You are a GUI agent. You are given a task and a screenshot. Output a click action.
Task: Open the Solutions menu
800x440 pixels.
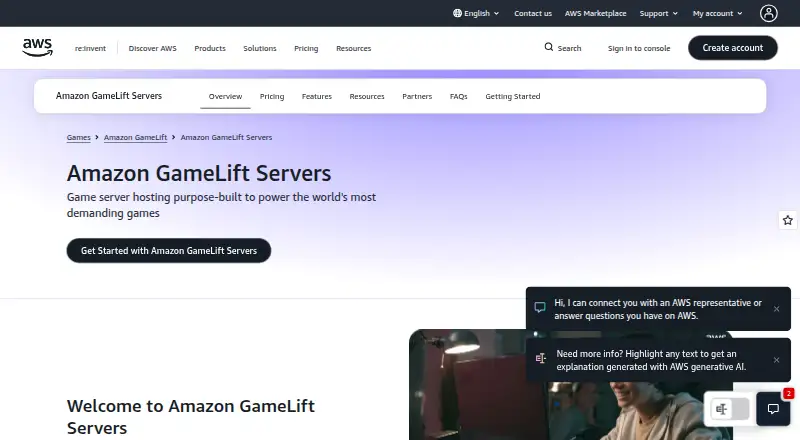click(260, 48)
